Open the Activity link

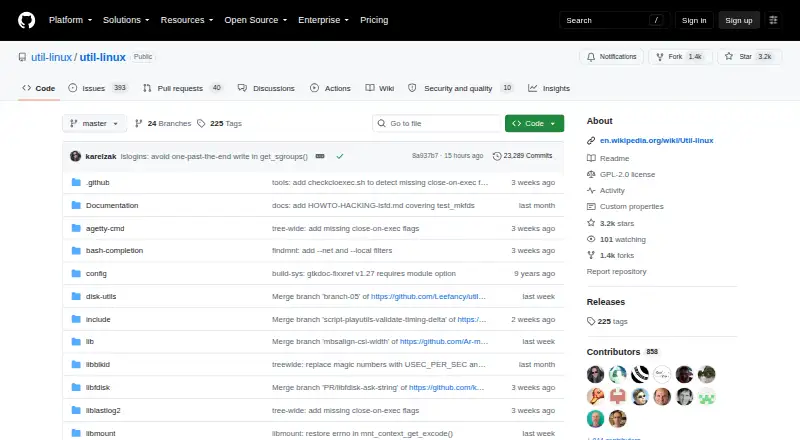point(606,190)
